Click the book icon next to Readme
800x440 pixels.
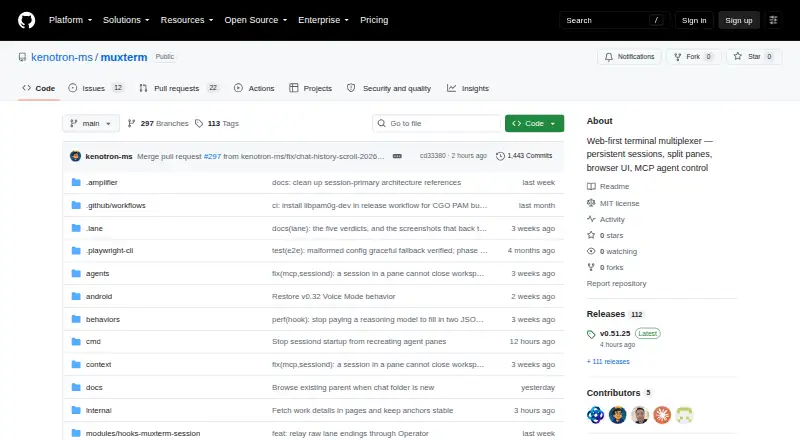click(591, 187)
